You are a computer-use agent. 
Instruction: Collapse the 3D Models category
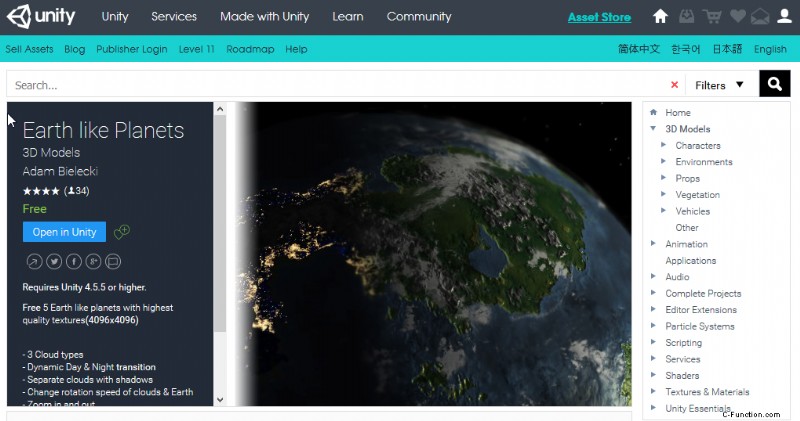(653, 129)
